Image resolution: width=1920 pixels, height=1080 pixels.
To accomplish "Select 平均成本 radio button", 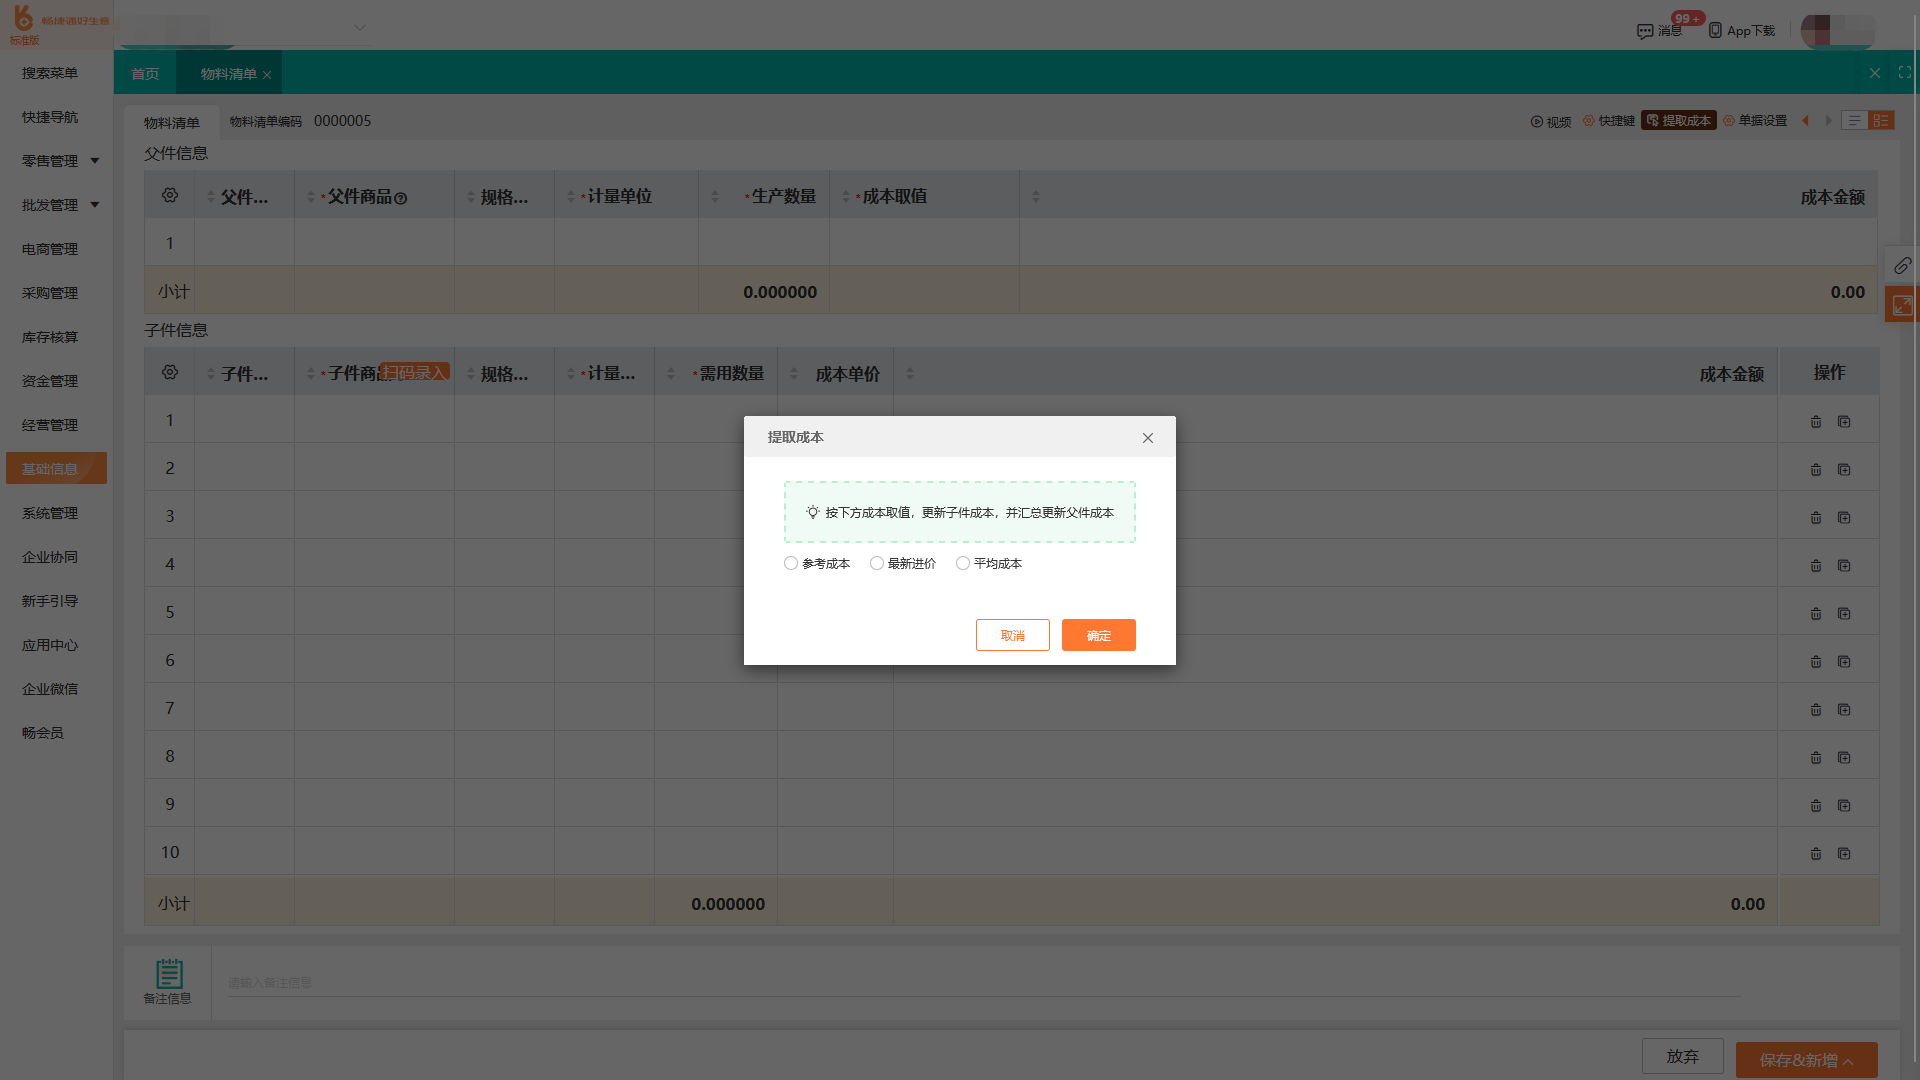I will click(961, 563).
